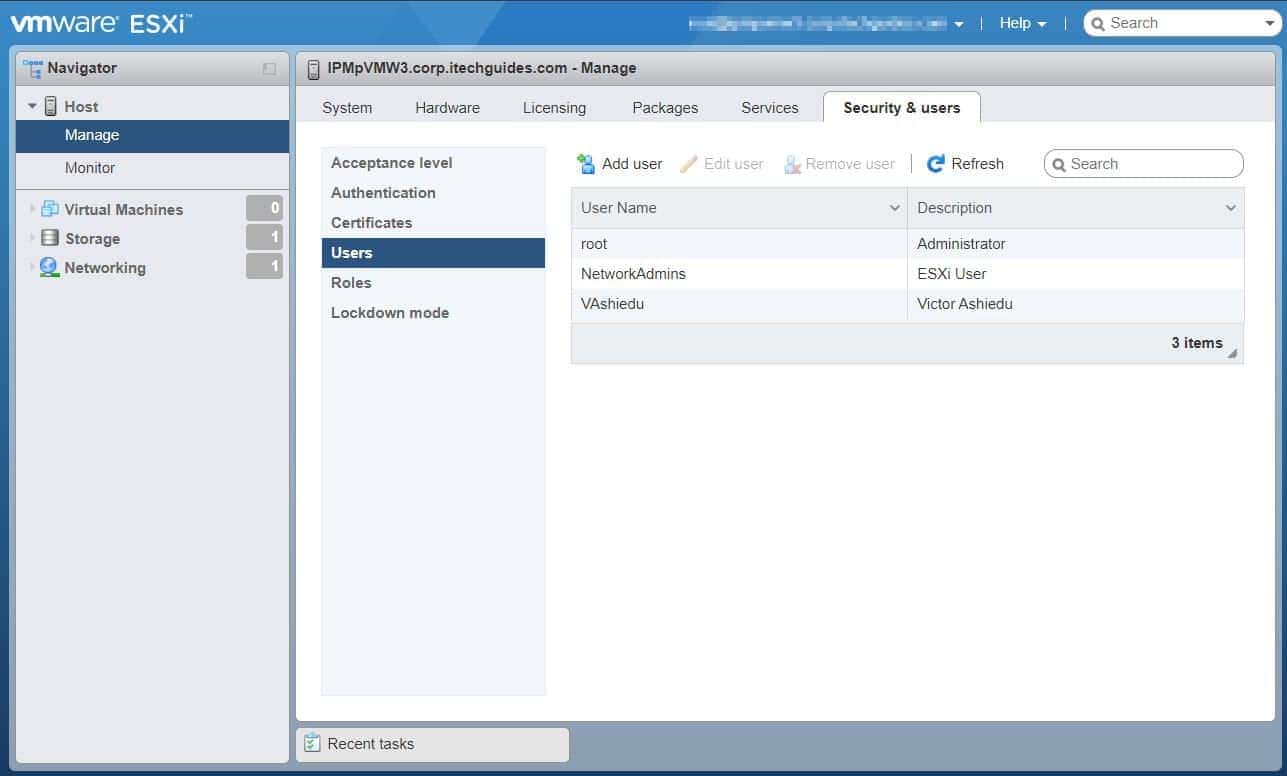The image size is (1287, 776).
Task: Click the Host server icon
Action: tap(51, 106)
